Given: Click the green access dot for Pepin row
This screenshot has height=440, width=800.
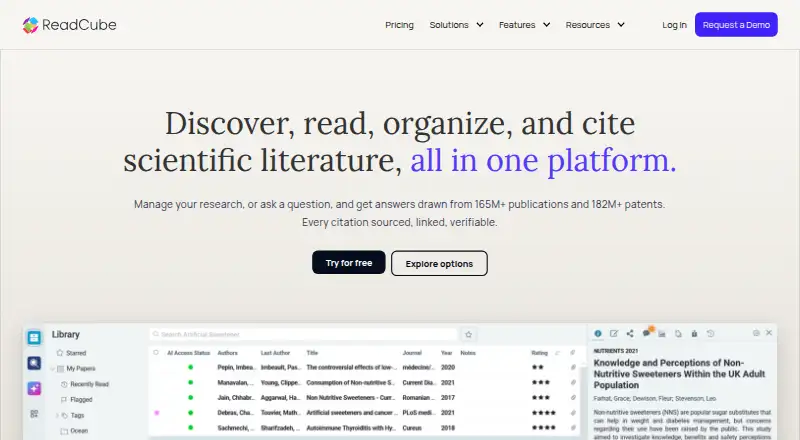Looking at the screenshot, I should pos(190,367).
